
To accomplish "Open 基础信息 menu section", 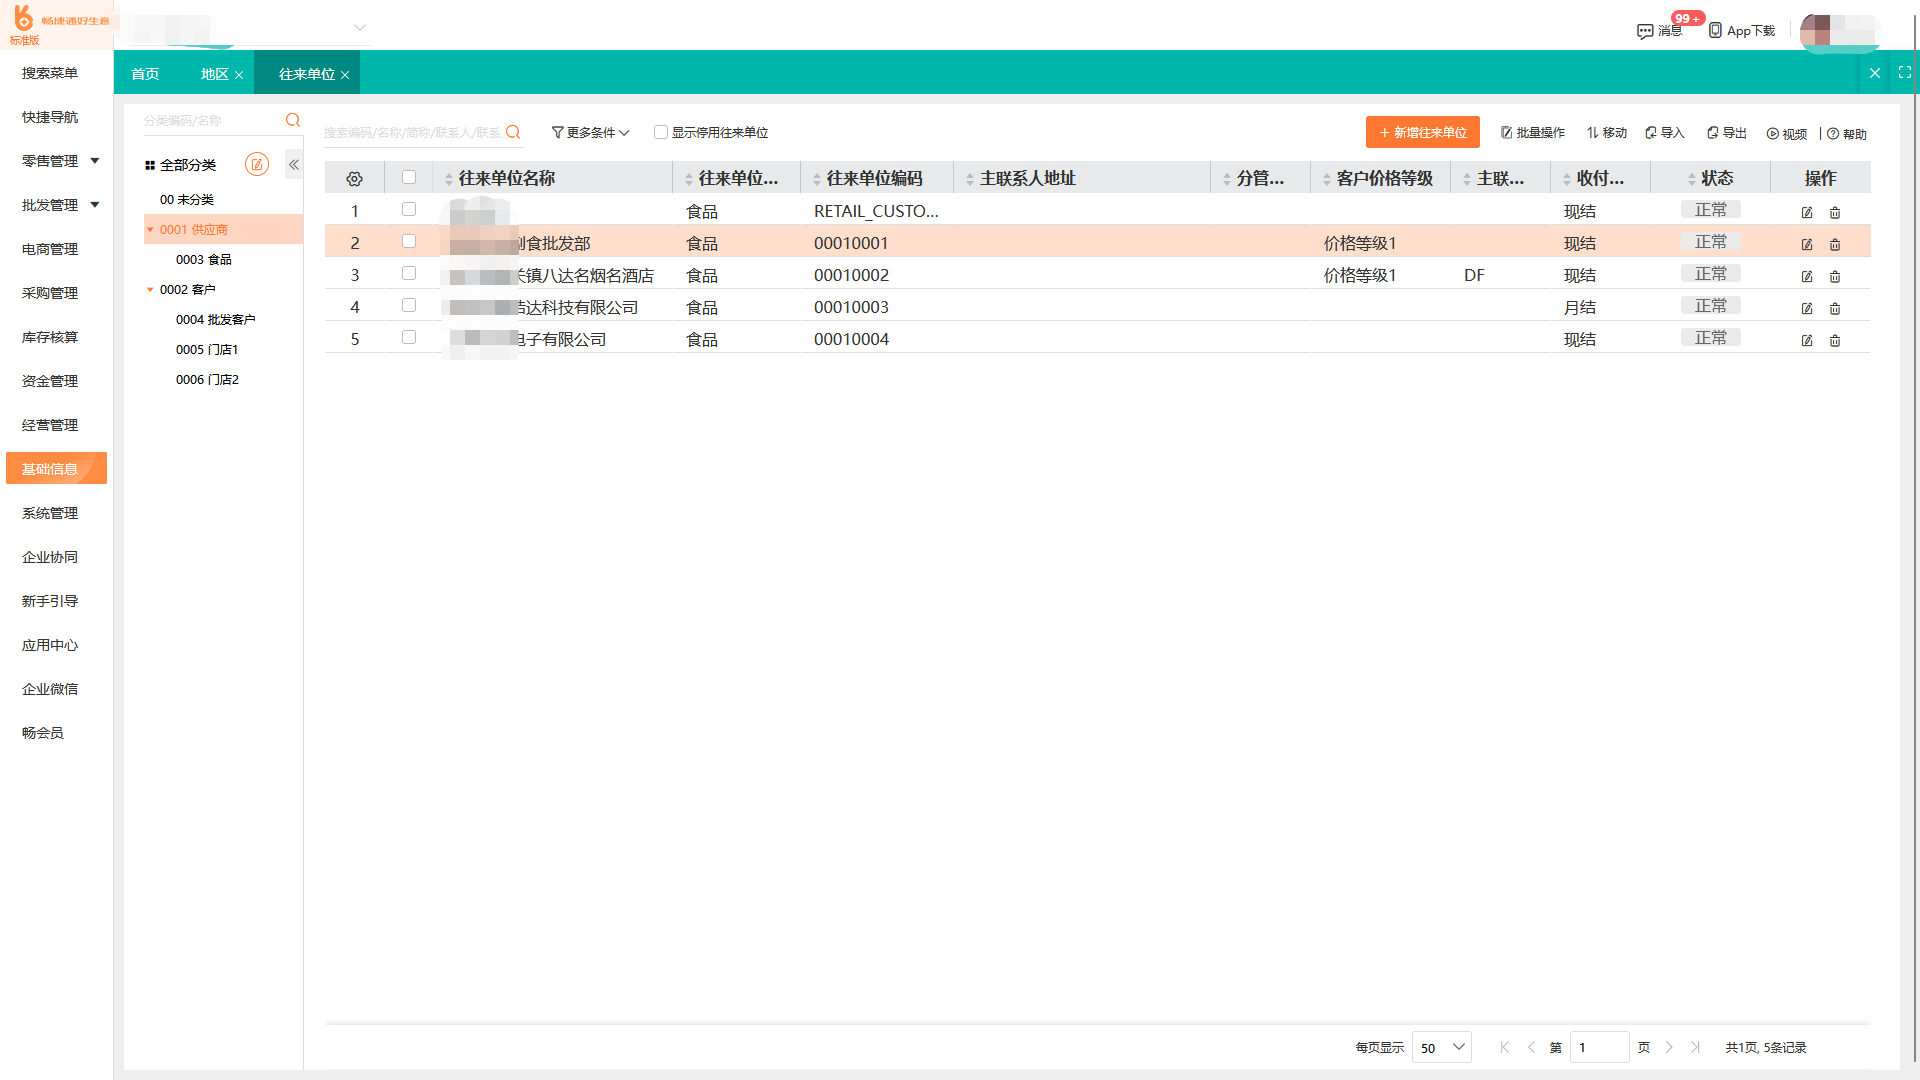I will pos(54,468).
